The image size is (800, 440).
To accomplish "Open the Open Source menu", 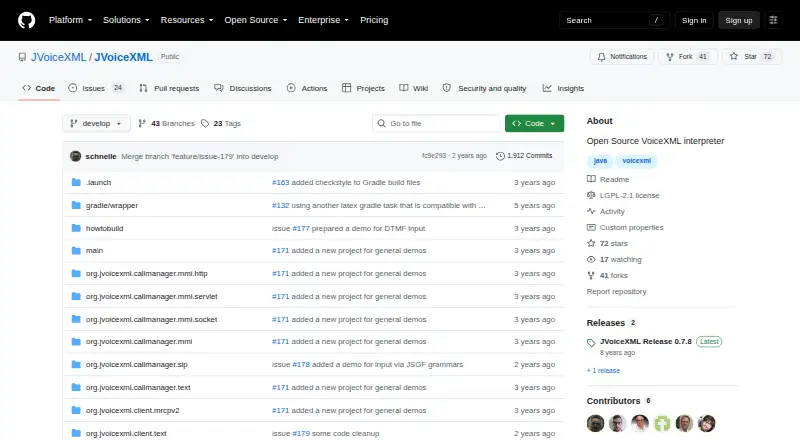I will point(256,20).
